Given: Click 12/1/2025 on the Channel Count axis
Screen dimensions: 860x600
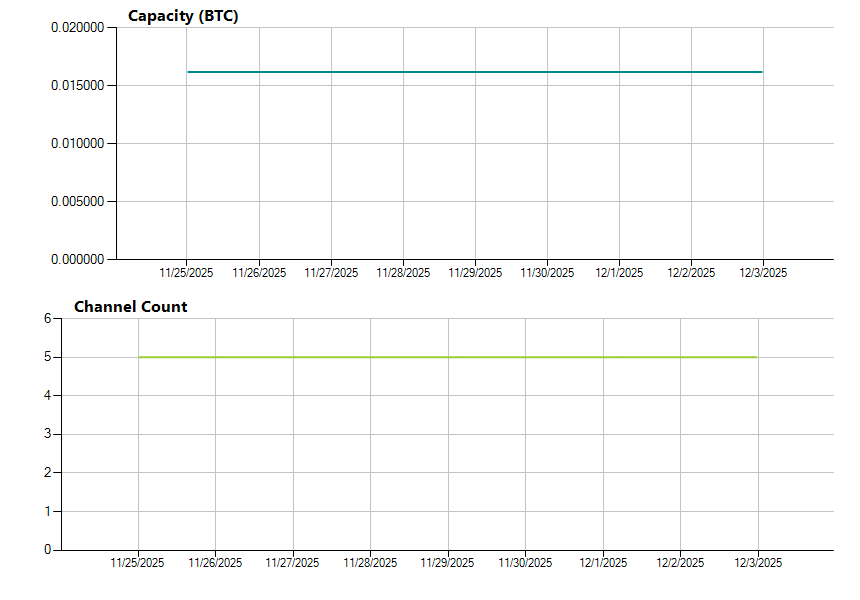Looking at the screenshot, I should click(603, 563).
